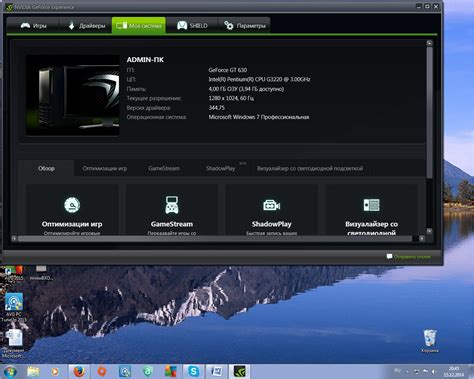Click horizontal scrollbar right arrow

pos(422,238)
